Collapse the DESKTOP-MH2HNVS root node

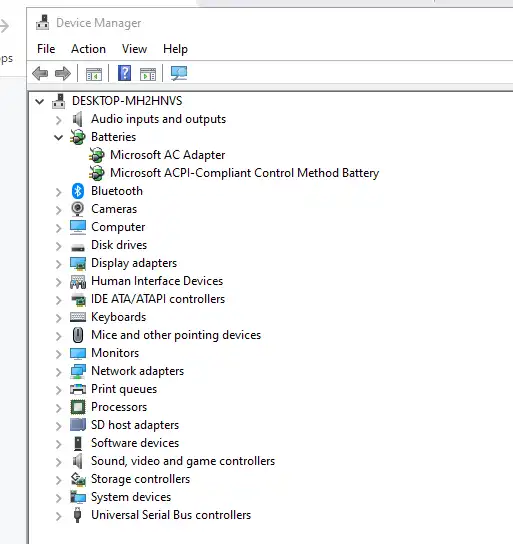[x=40, y=102]
